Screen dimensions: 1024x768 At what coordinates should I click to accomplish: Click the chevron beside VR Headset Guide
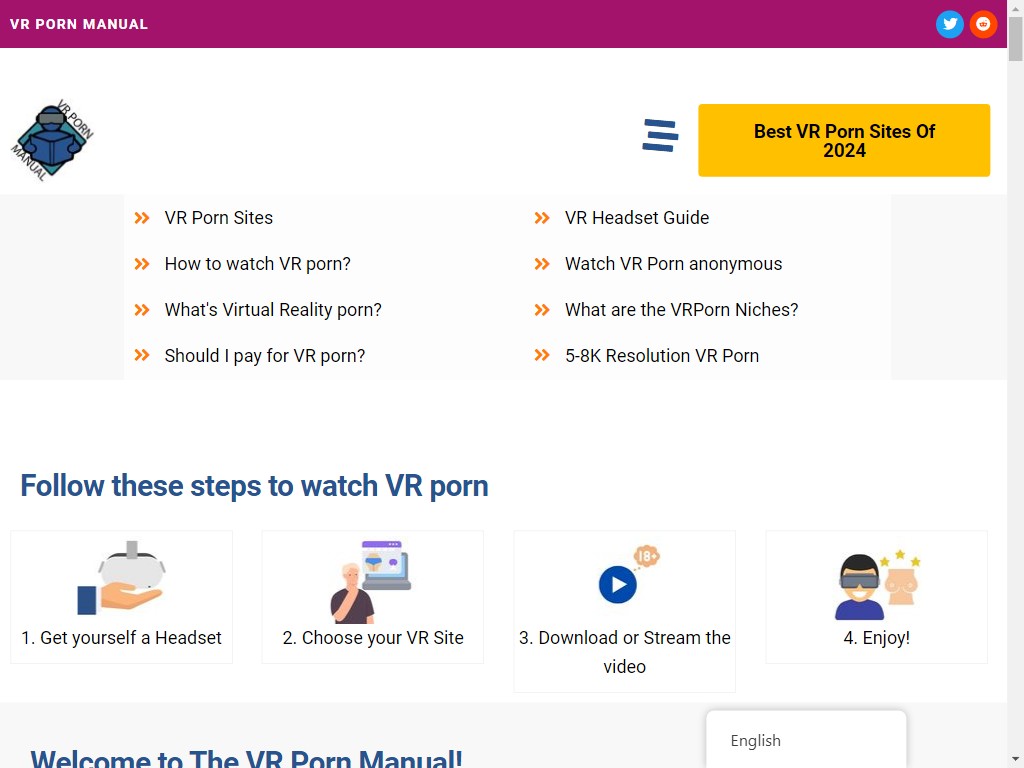coord(542,218)
